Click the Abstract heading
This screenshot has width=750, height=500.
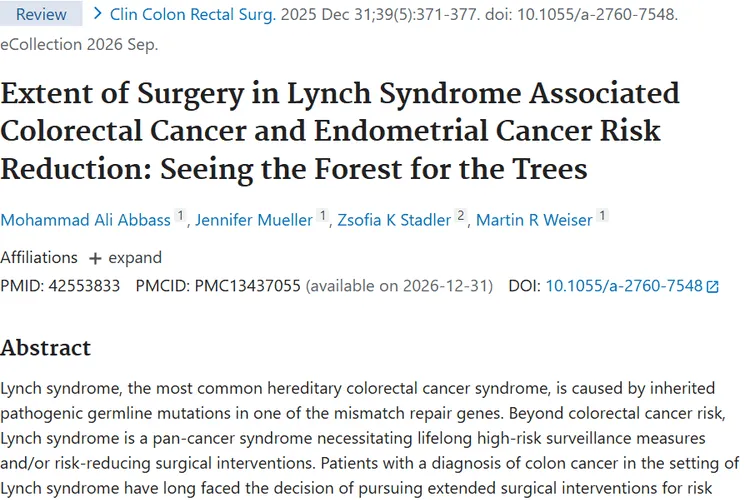(45, 348)
